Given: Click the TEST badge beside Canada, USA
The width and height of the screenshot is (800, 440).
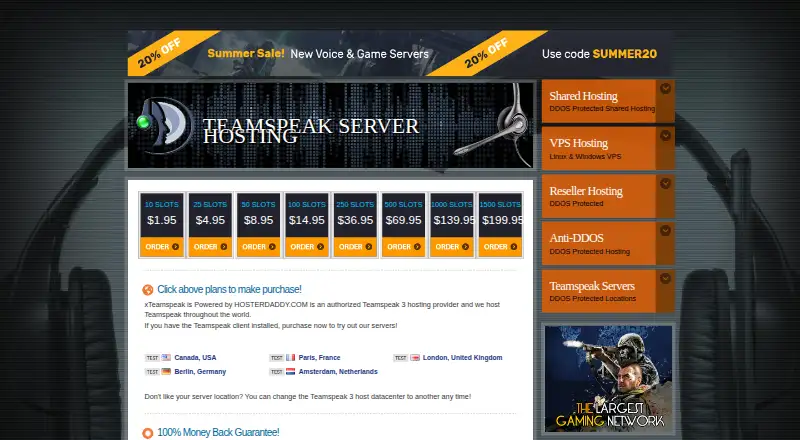Looking at the screenshot, I should click(x=152, y=358).
